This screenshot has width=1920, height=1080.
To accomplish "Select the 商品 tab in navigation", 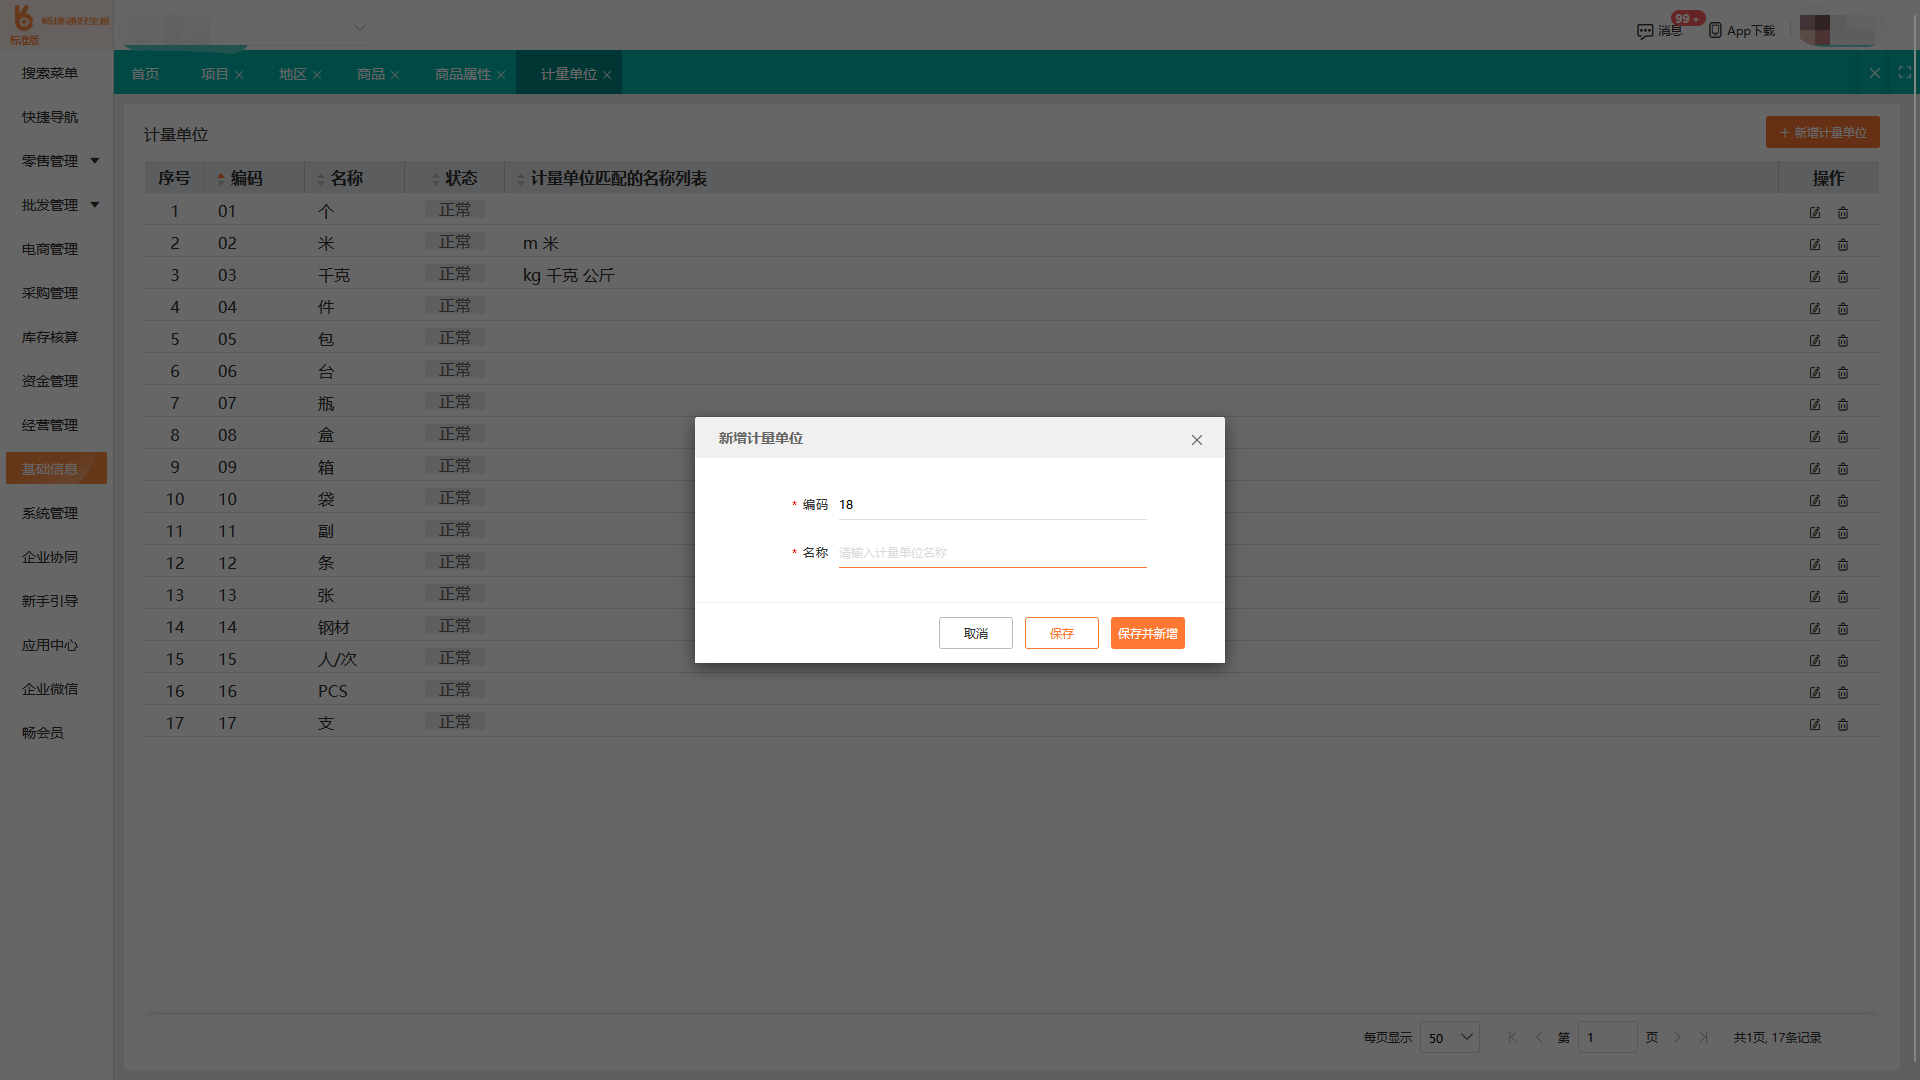I will [x=373, y=74].
